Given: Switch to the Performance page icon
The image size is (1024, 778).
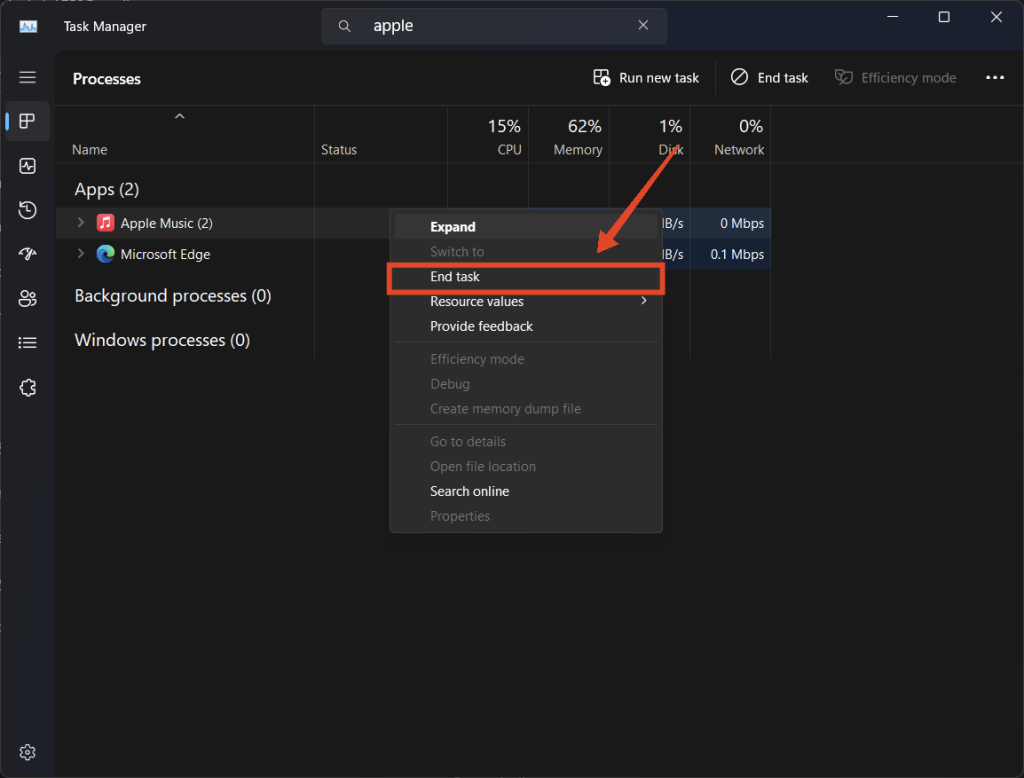Looking at the screenshot, I should 27,166.
